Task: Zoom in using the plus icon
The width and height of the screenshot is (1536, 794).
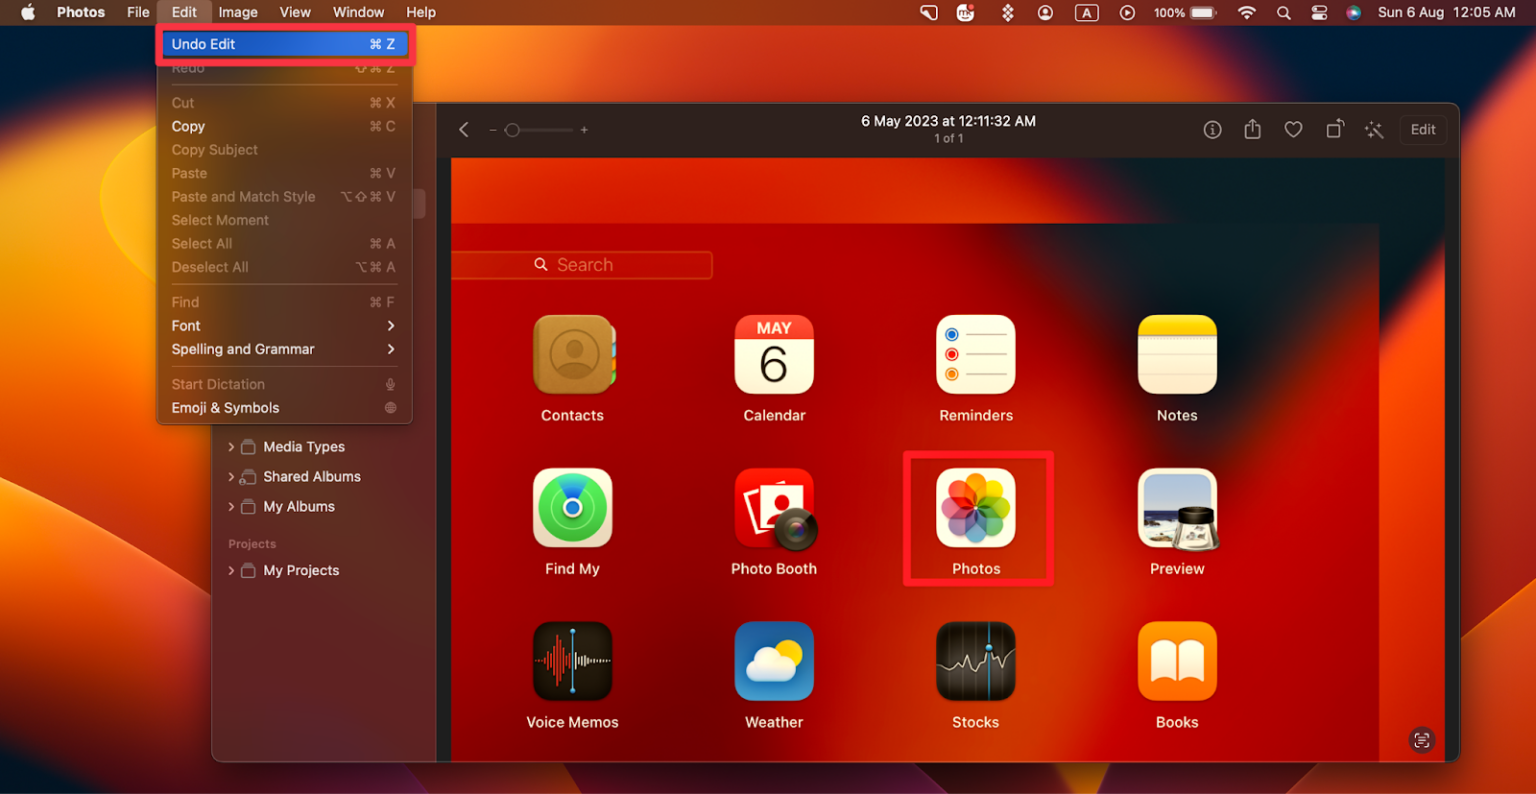Action: tap(584, 130)
